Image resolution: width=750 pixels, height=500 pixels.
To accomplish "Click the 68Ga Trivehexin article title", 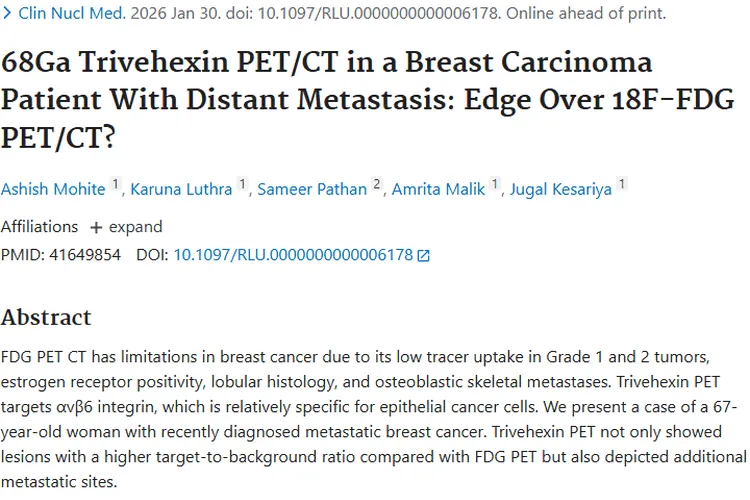I will pyautogui.click(x=367, y=100).
